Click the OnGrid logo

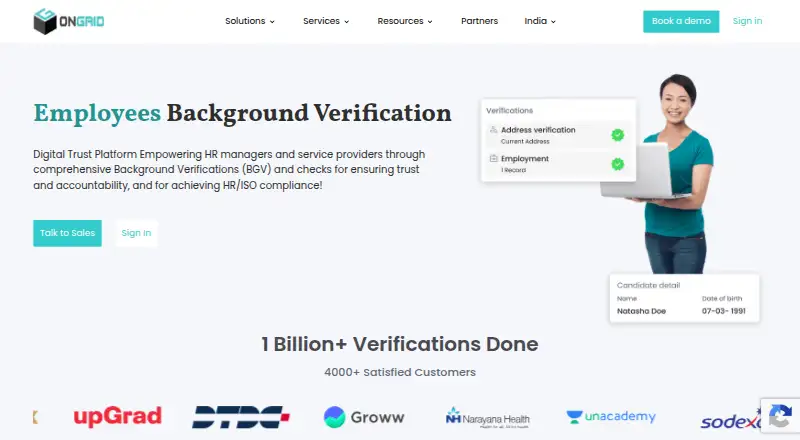[x=68, y=21]
